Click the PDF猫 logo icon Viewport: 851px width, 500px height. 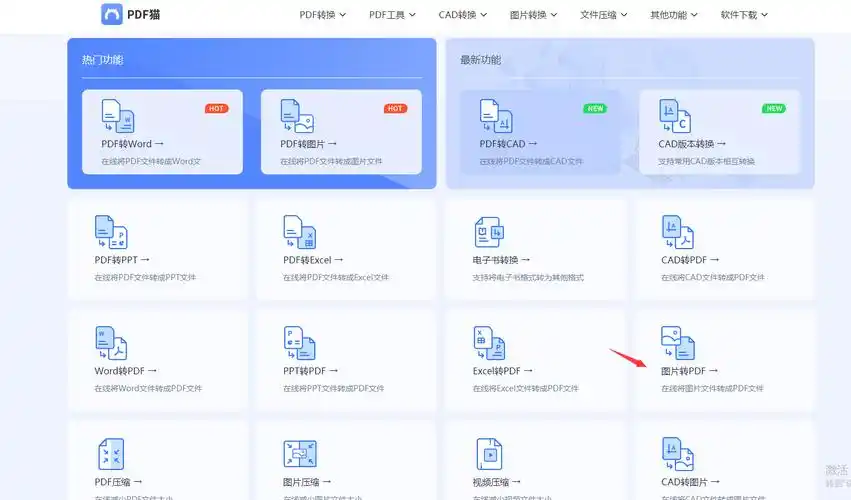(111, 14)
